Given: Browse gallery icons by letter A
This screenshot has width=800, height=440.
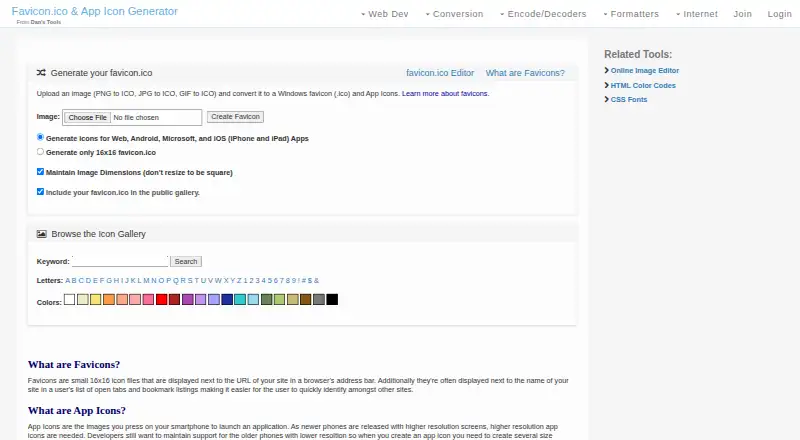Looking at the screenshot, I should click(x=68, y=280).
